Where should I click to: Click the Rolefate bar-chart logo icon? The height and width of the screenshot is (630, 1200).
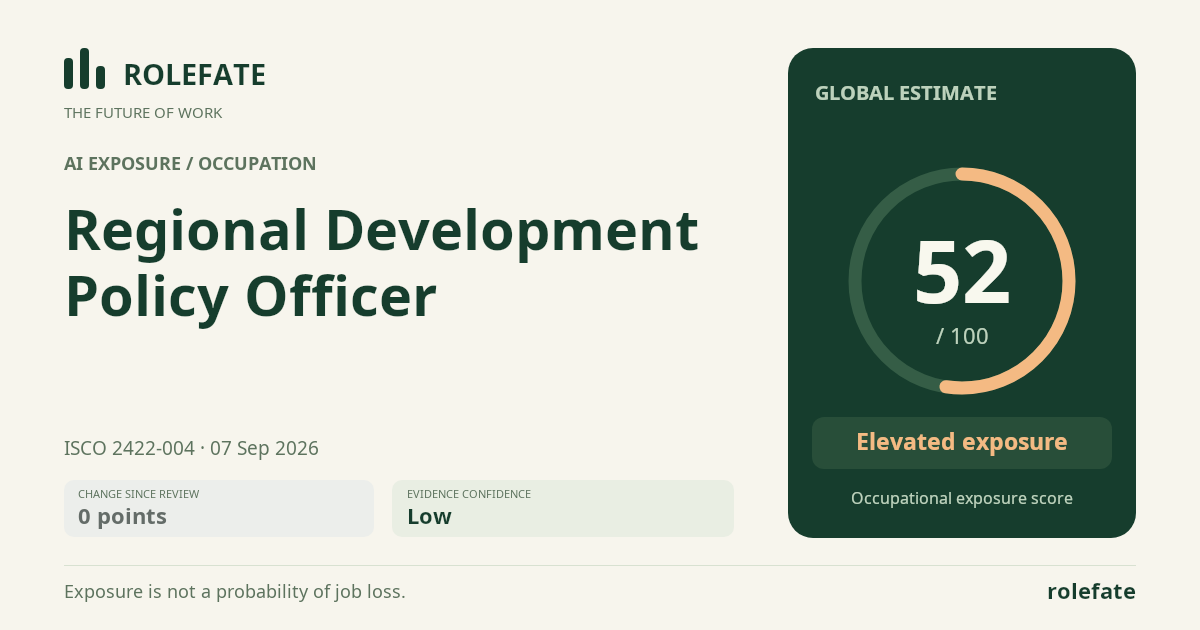click(x=85, y=69)
